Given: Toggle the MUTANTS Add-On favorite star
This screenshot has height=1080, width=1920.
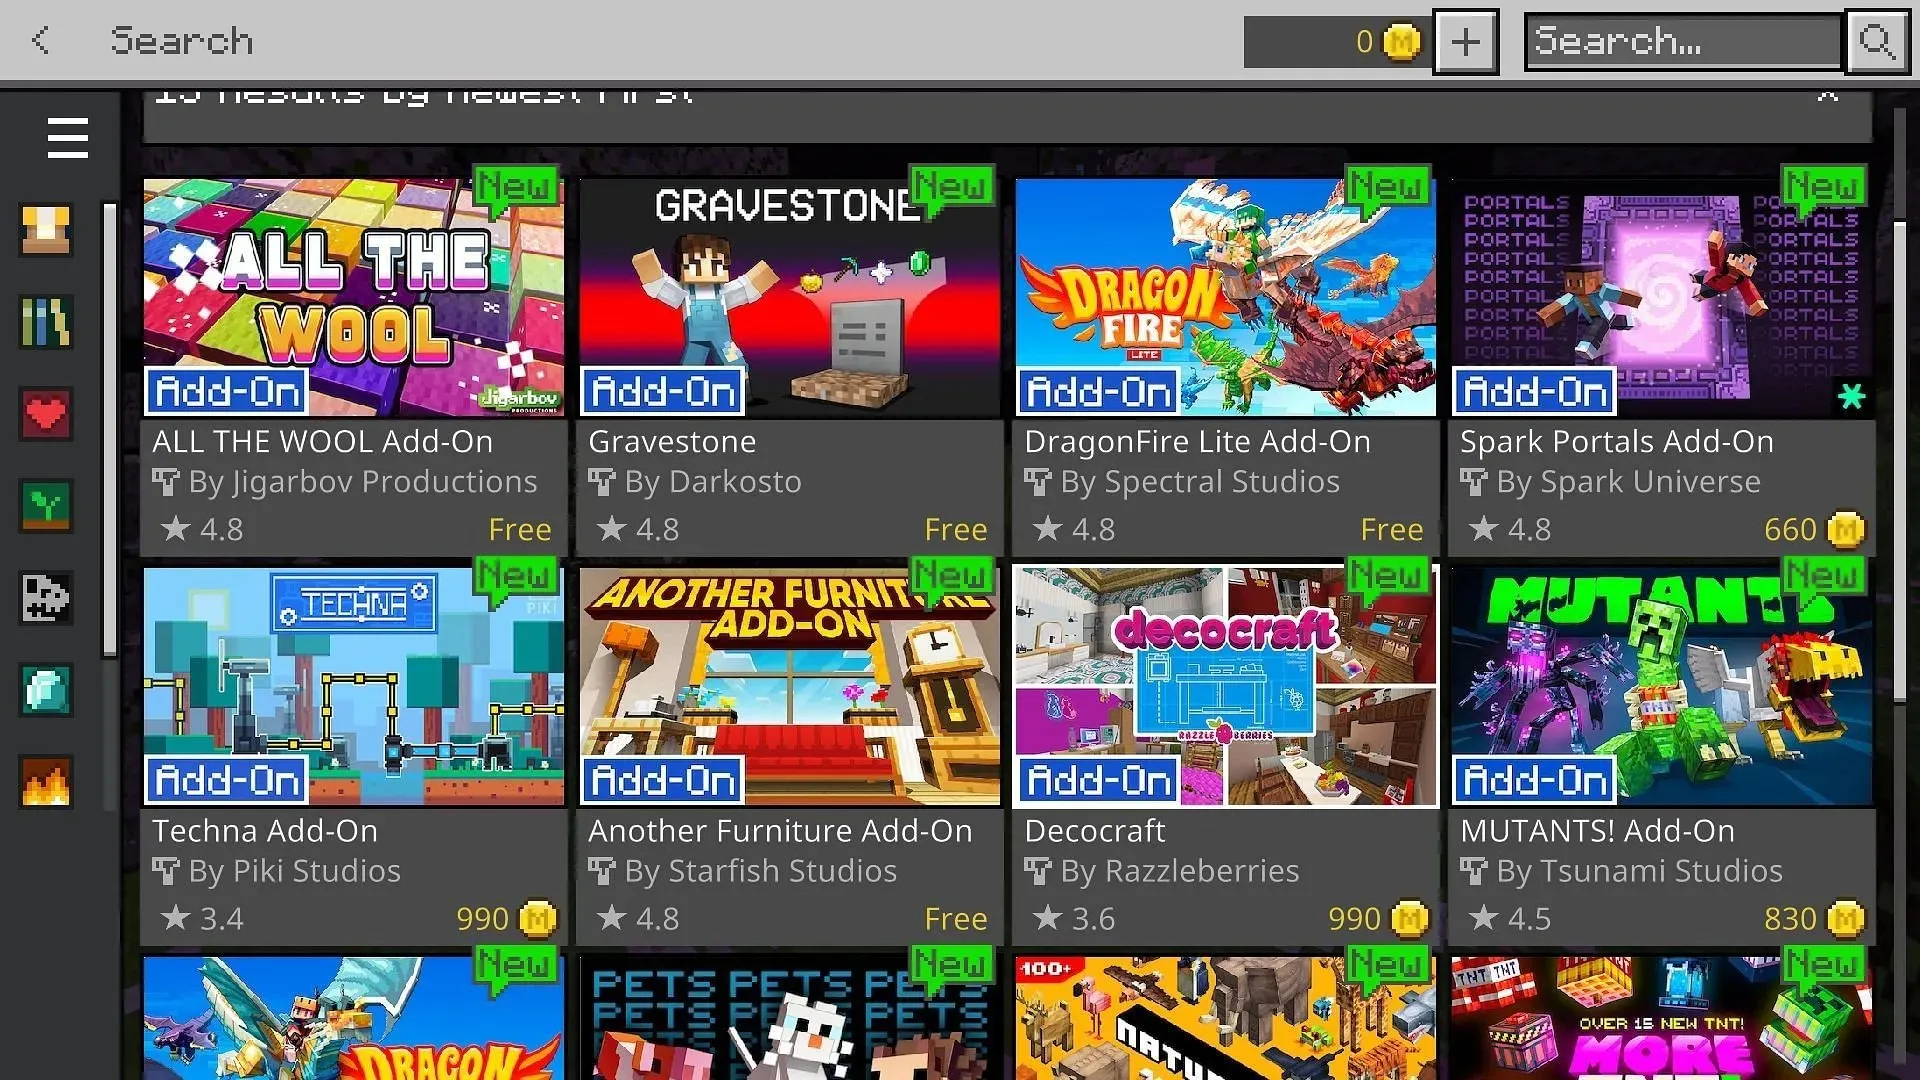Looking at the screenshot, I should click(1484, 918).
